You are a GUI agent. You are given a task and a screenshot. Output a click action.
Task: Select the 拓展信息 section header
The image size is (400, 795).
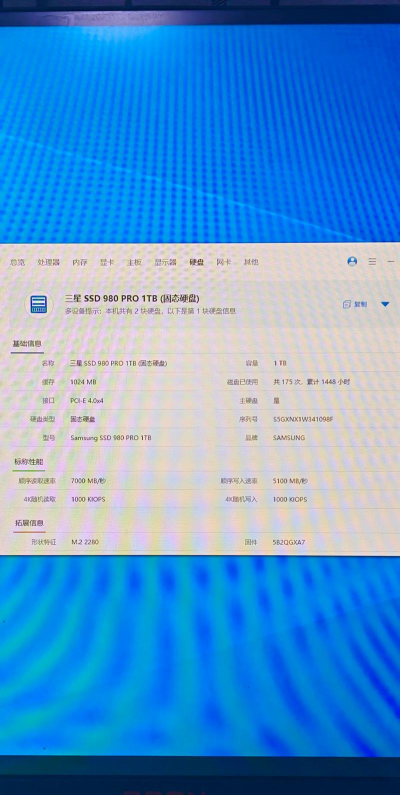(29, 523)
